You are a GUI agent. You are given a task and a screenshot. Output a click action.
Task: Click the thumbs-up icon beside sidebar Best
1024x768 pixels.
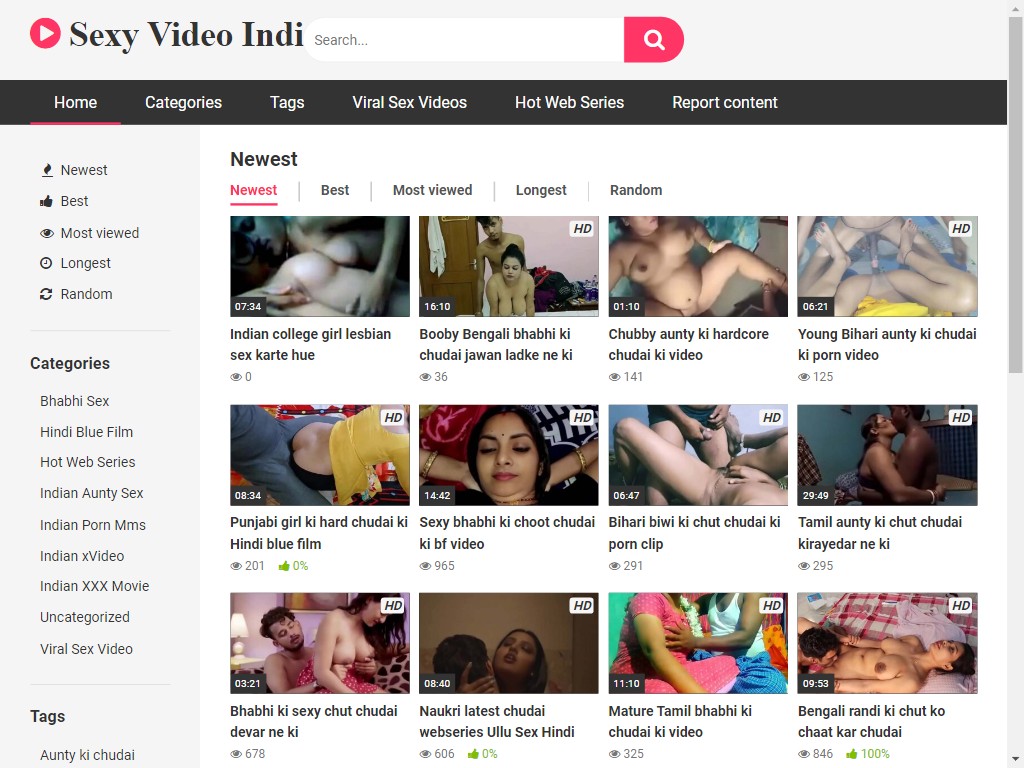[46, 201]
